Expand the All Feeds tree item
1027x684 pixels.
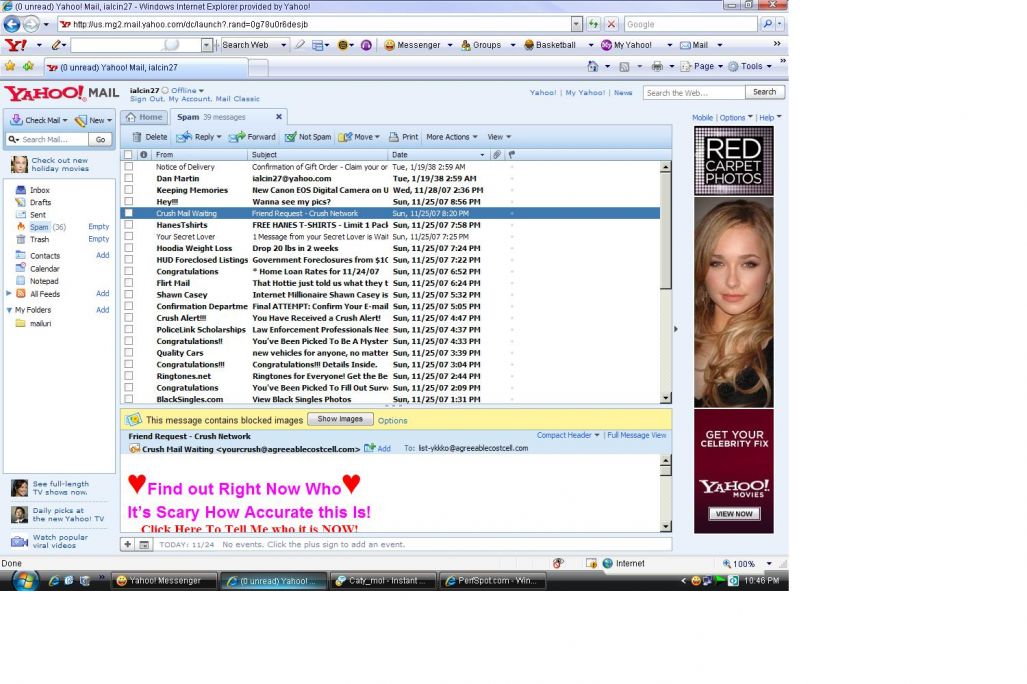[x=9, y=294]
